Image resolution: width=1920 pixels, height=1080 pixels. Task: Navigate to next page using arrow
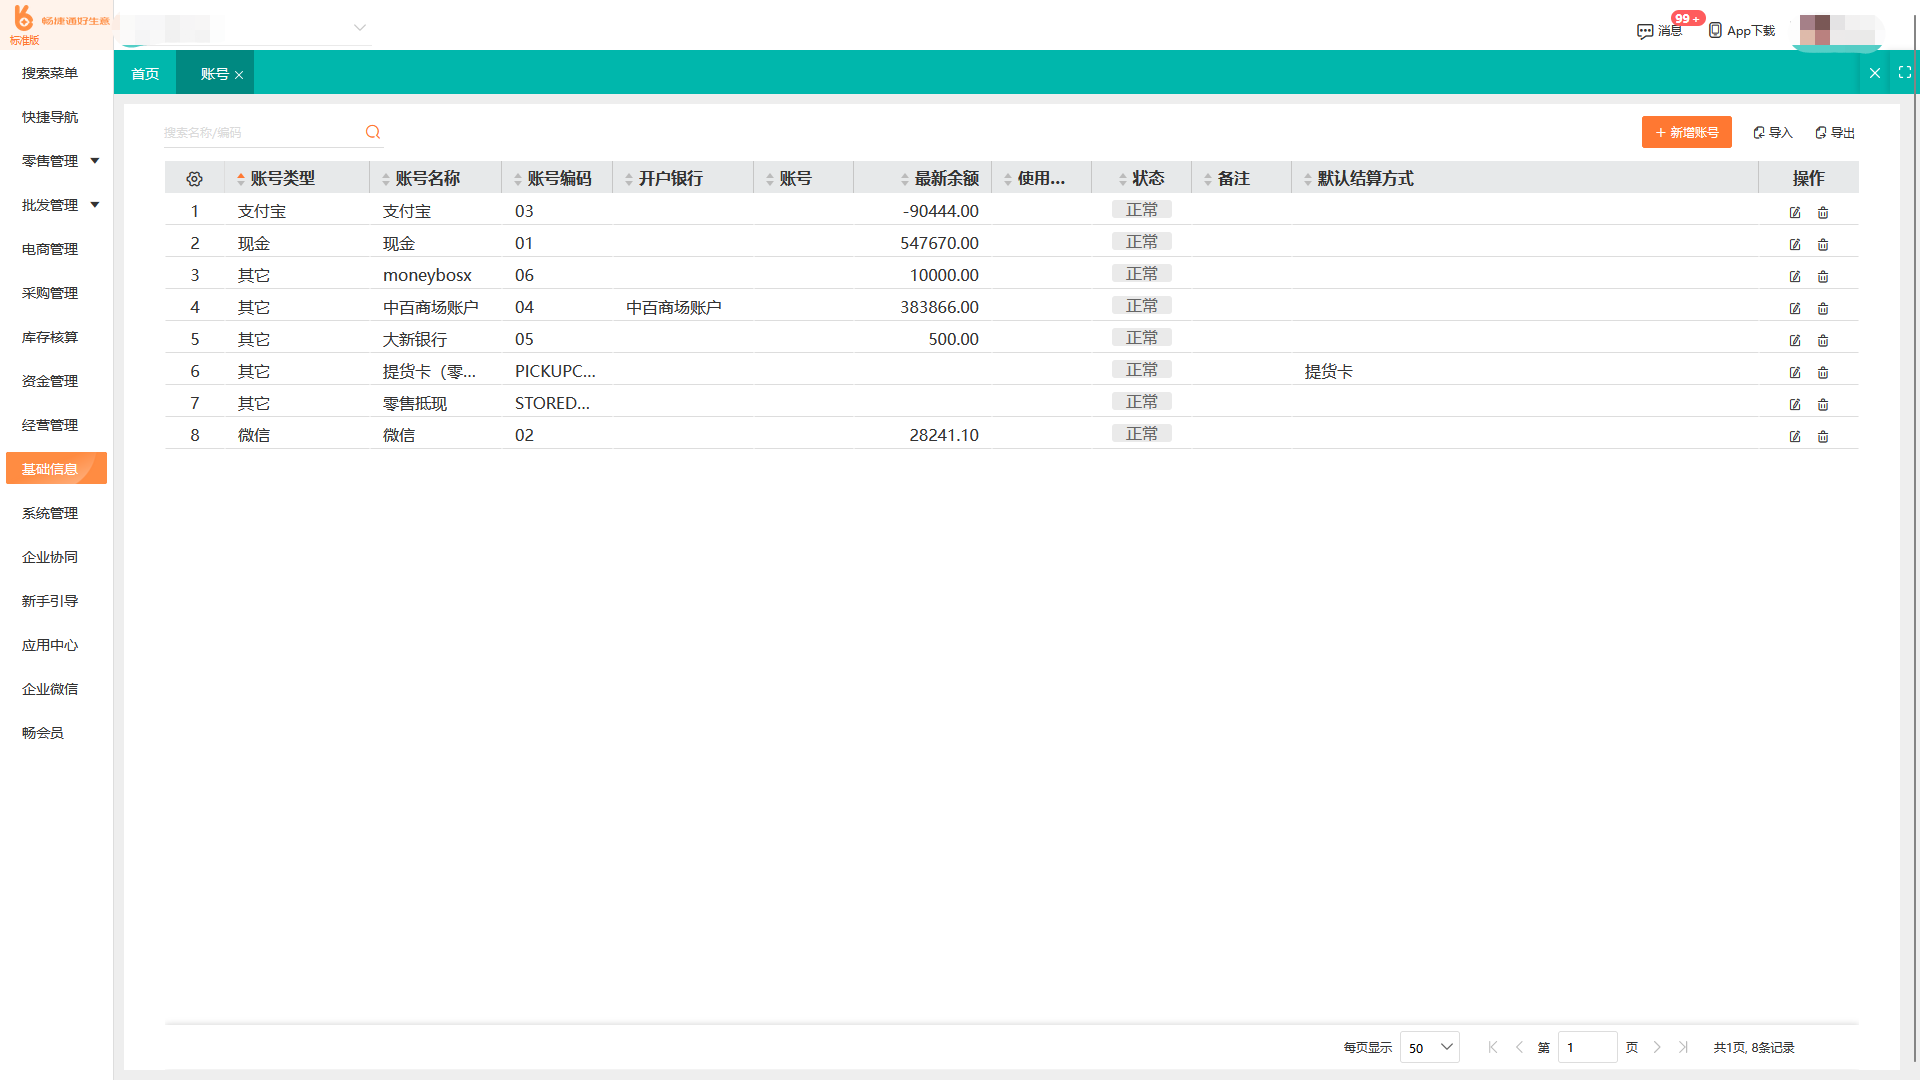1658,1047
